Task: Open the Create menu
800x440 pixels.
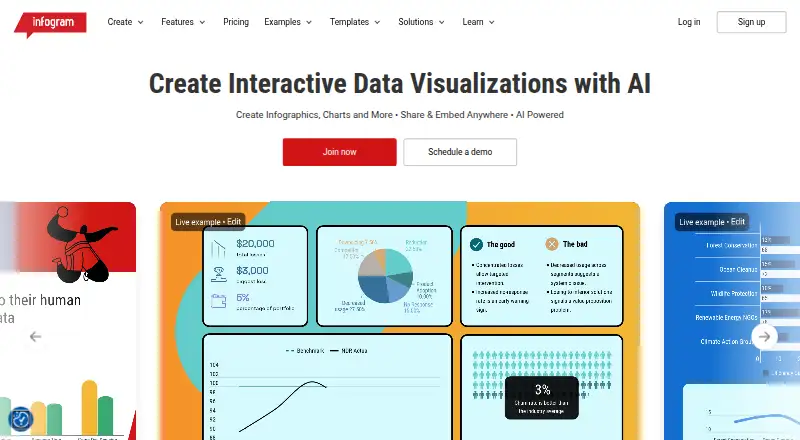Action: [x=119, y=22]
